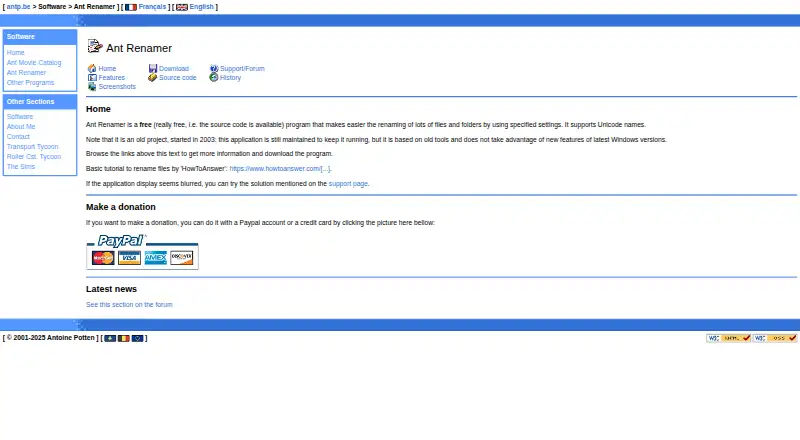The image size is (800, 440).
Task: Click the MasterCard logo in donation image
Action: pyautogui.click(x=103, y=258)
